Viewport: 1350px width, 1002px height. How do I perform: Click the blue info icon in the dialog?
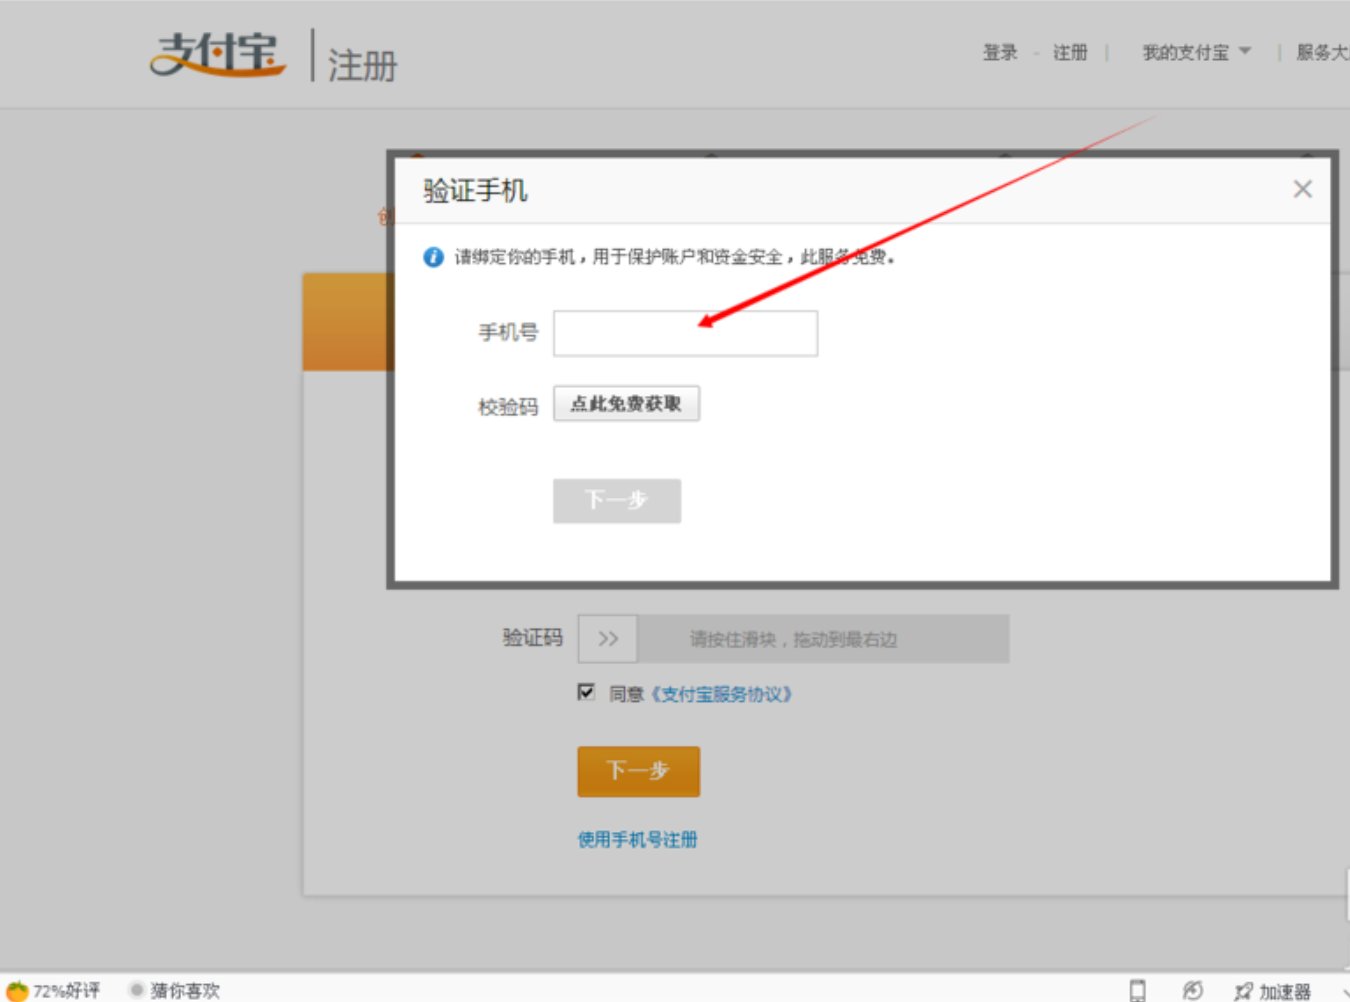pos(432,256)
